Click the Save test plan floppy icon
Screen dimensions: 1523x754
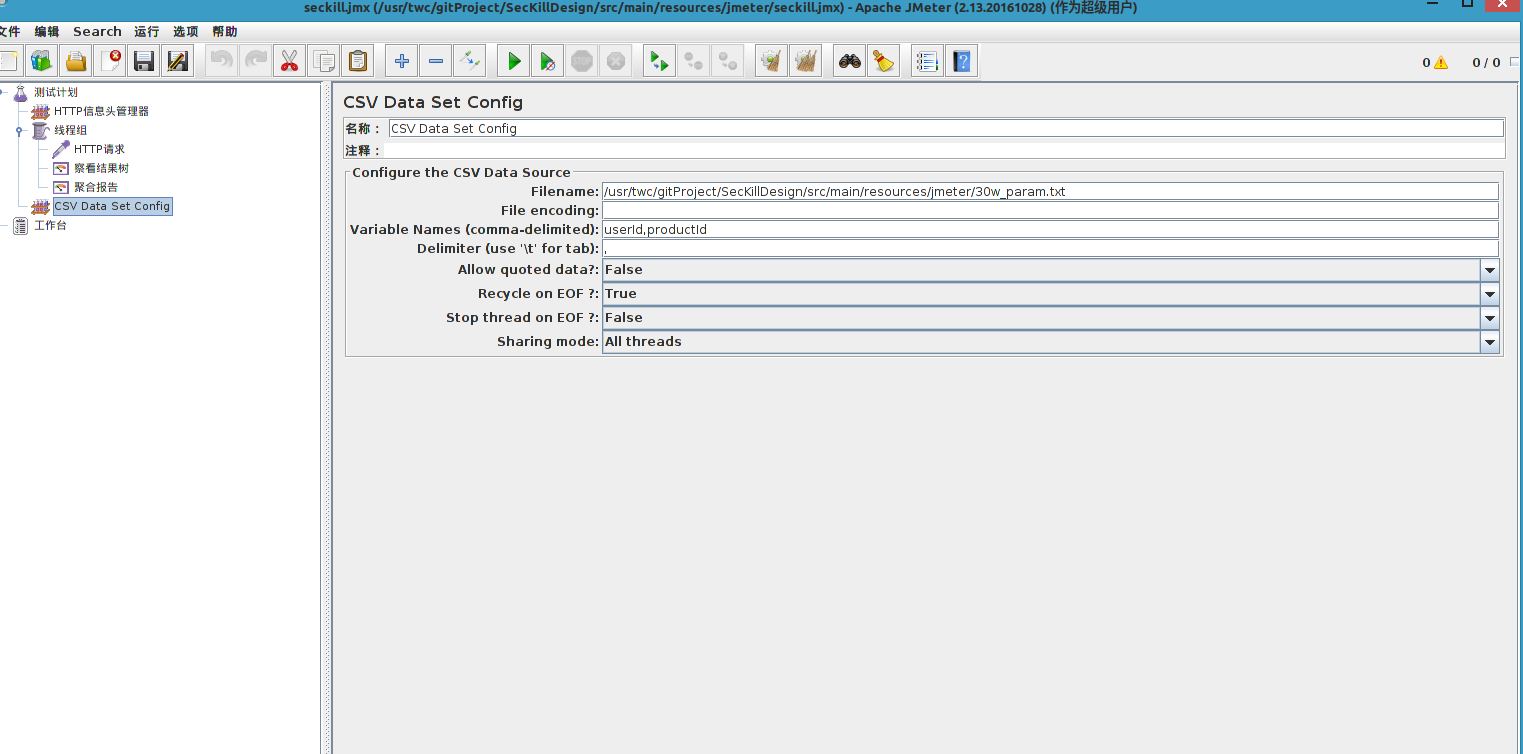coord(144,62)
